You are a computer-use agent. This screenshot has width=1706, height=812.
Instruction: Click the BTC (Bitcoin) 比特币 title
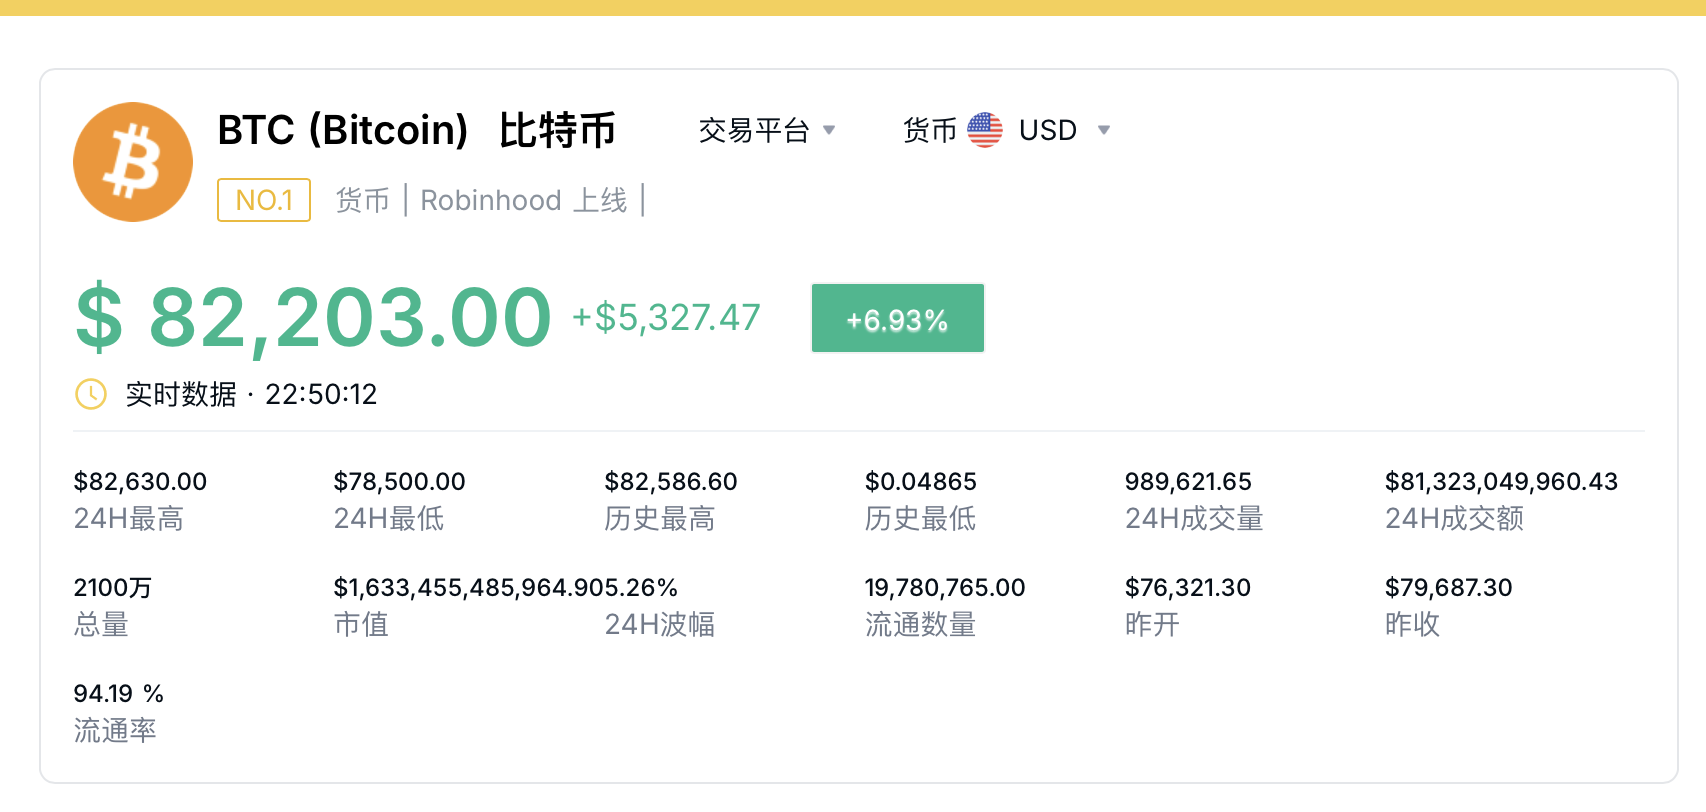[x=416, y=130]
